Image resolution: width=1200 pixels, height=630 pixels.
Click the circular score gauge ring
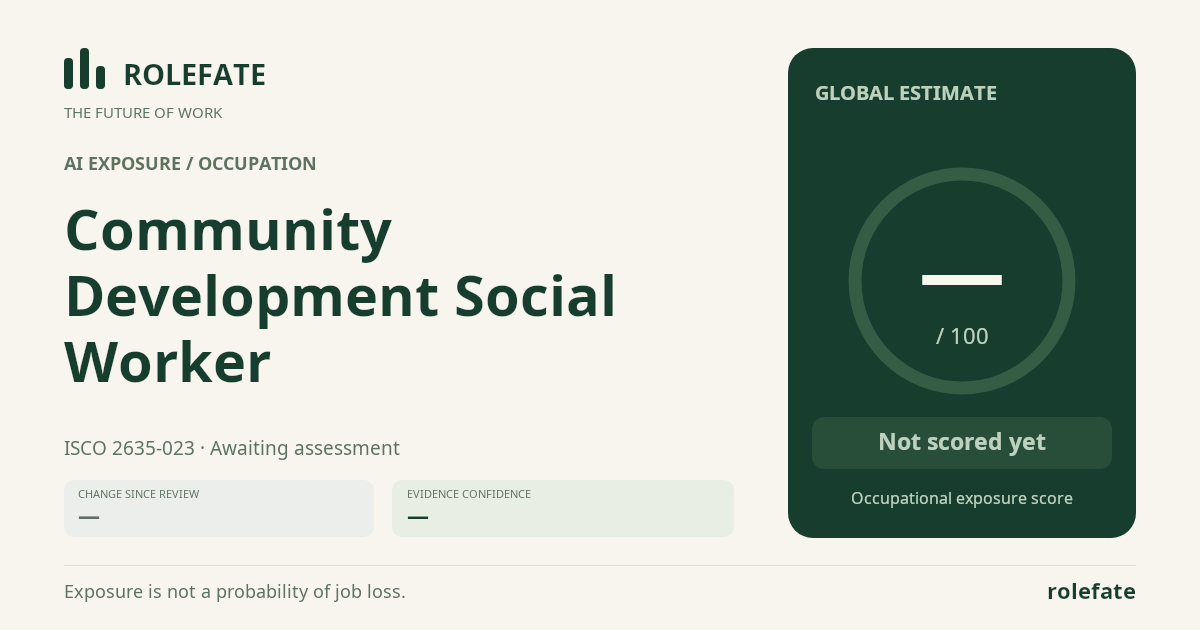pos(962,281)
